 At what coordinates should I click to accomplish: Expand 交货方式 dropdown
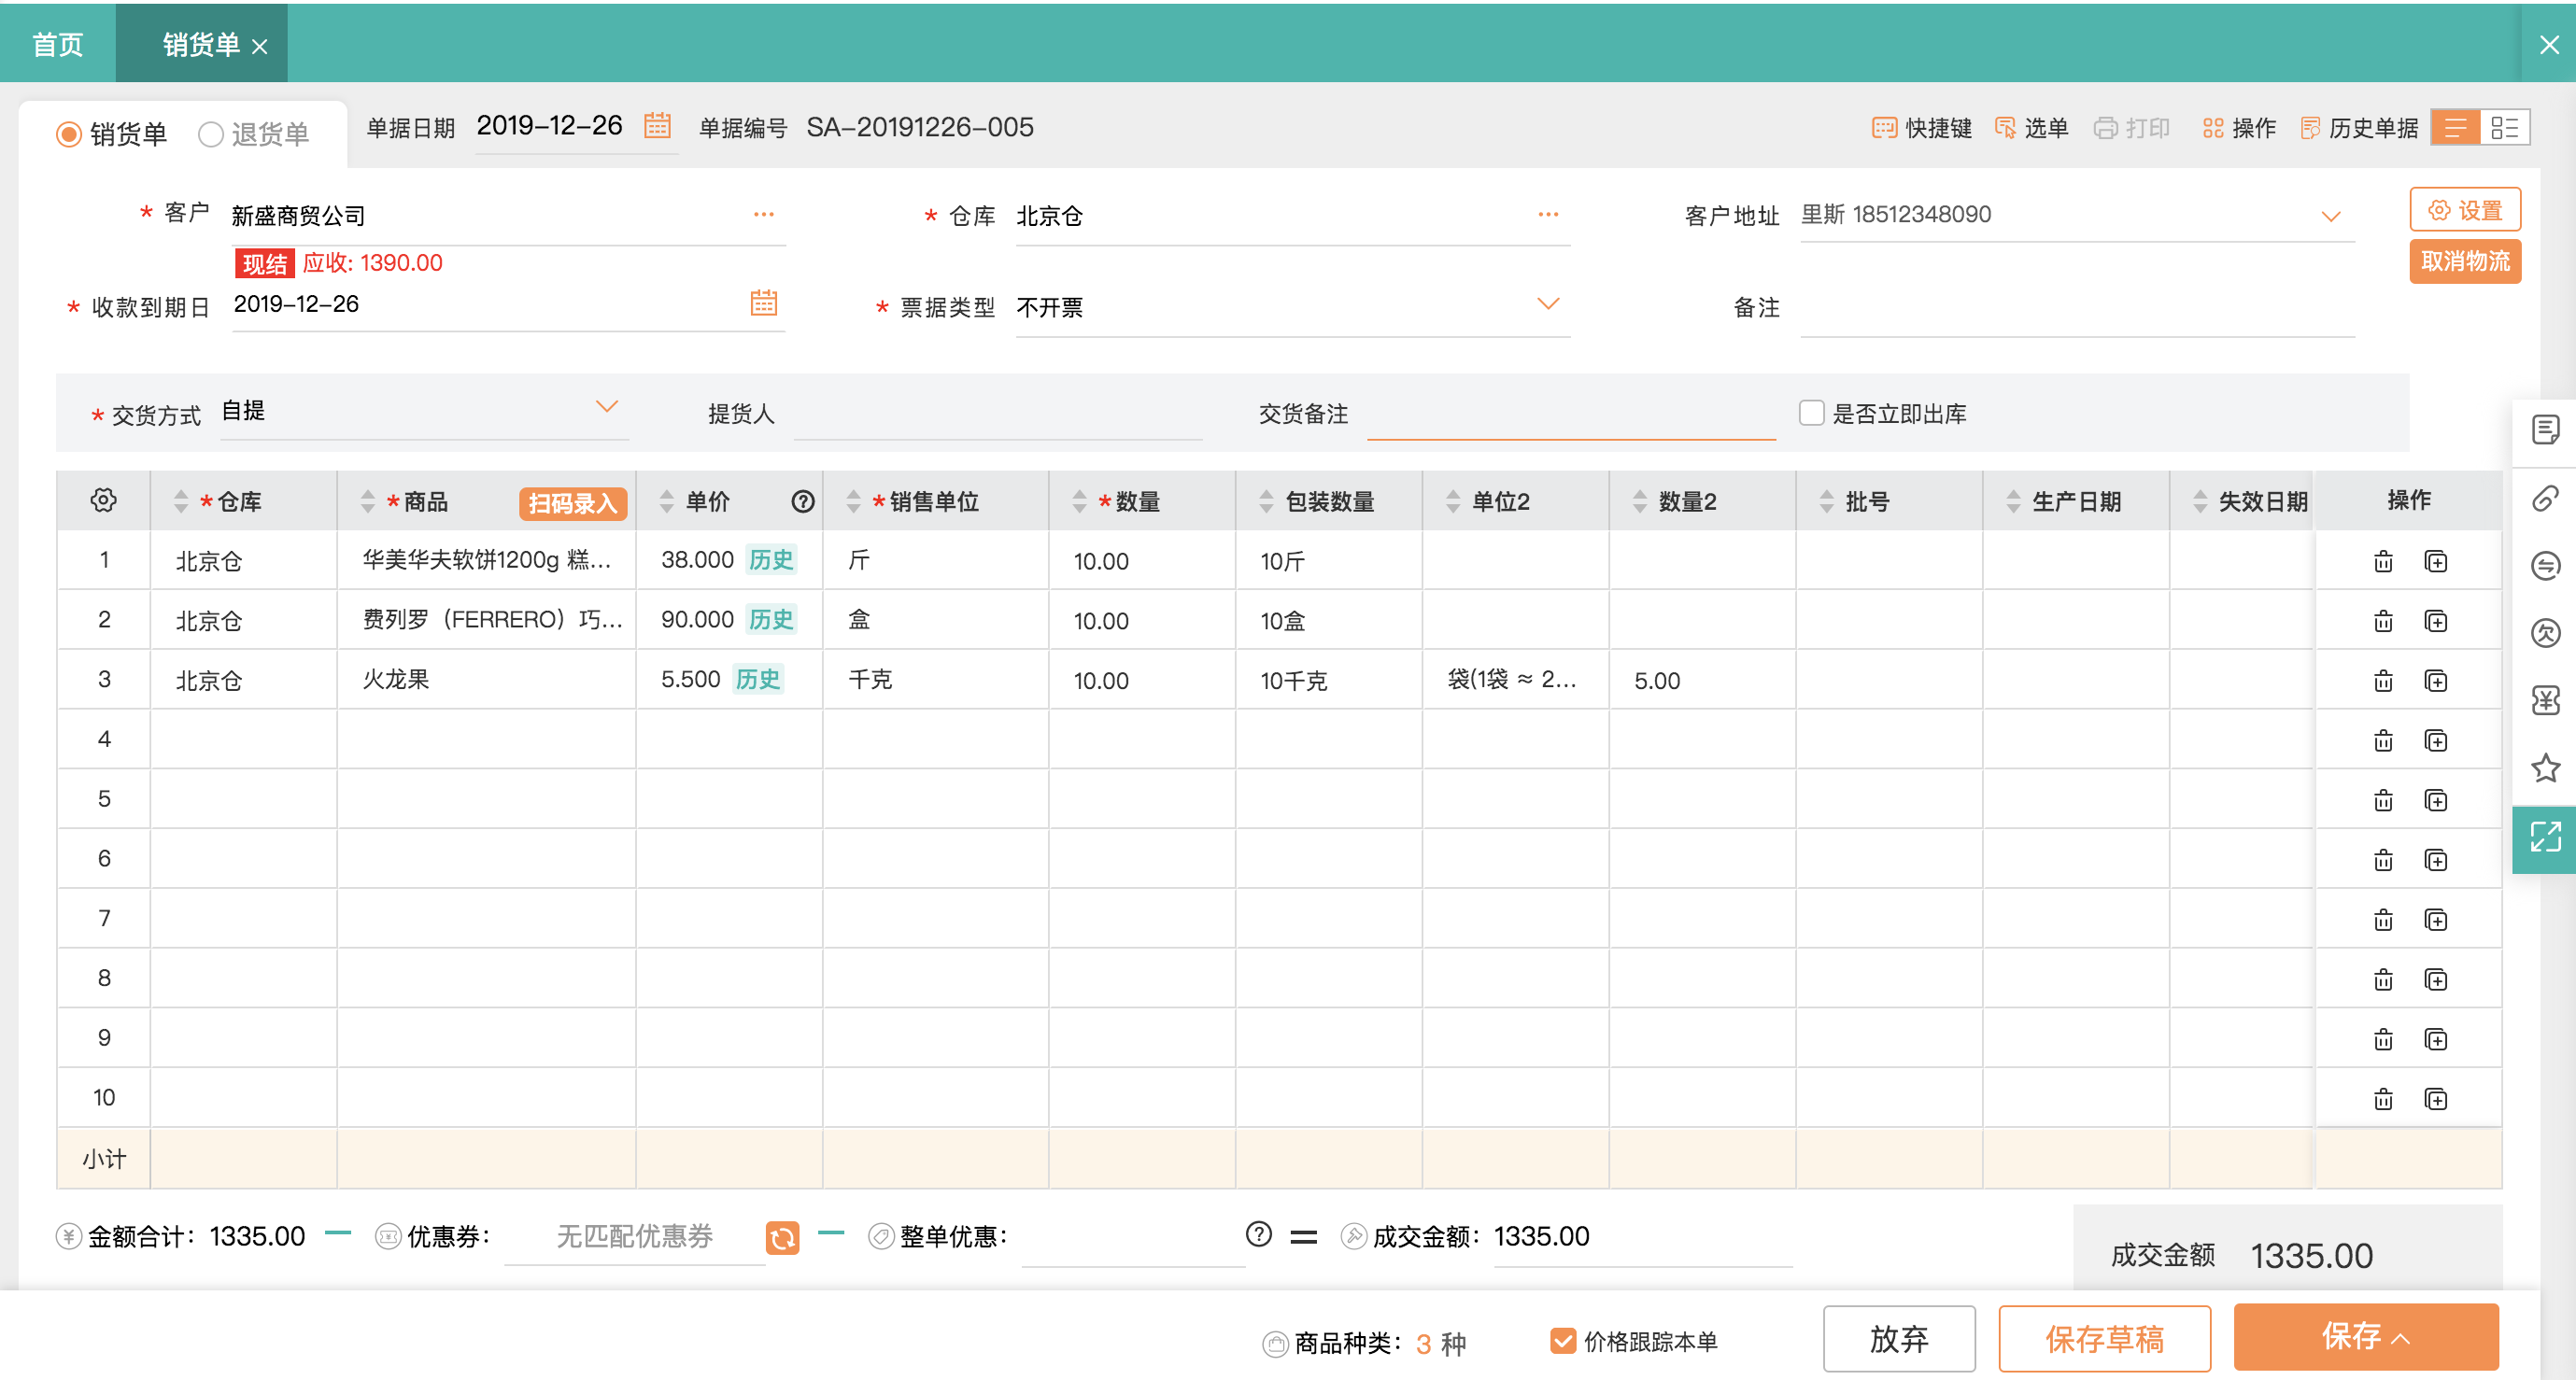tap(610, 413)
